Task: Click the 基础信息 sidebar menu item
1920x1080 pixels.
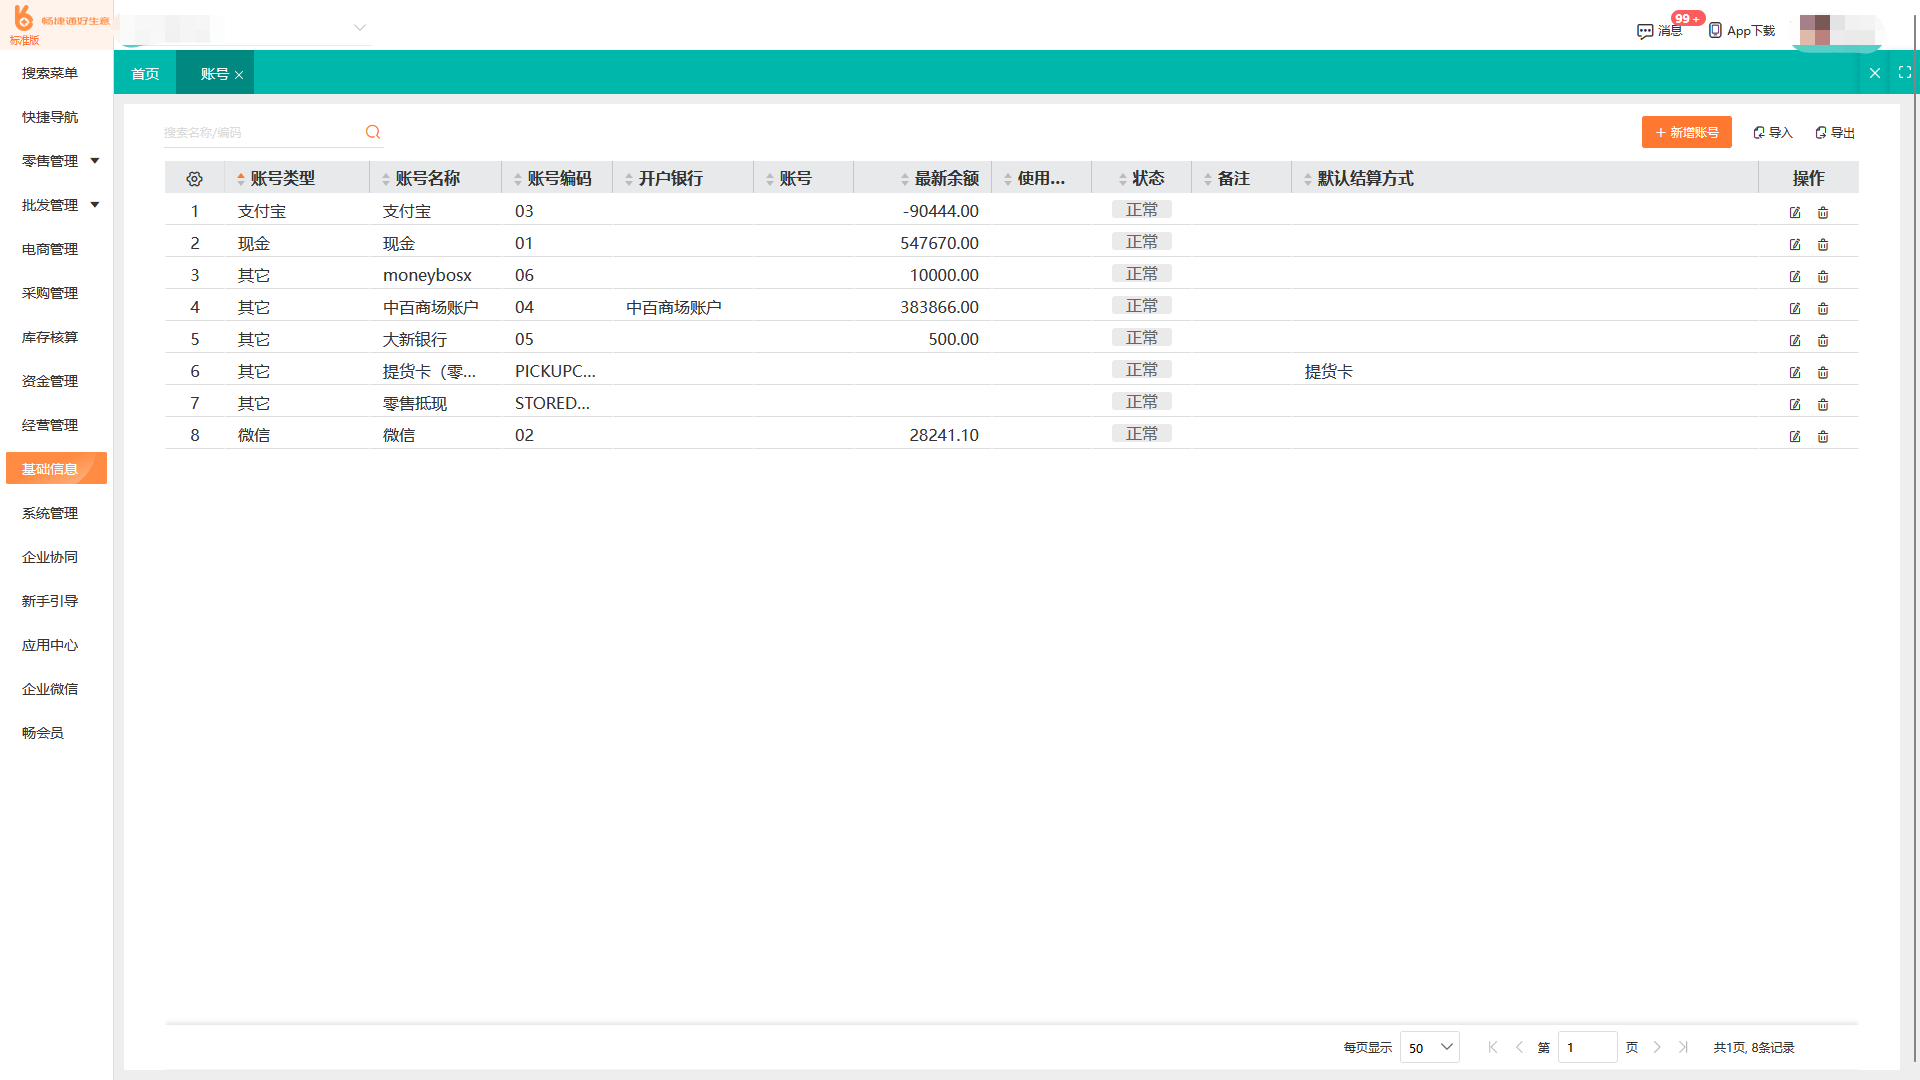Action: pyautogui.click(x=51, y=468)
